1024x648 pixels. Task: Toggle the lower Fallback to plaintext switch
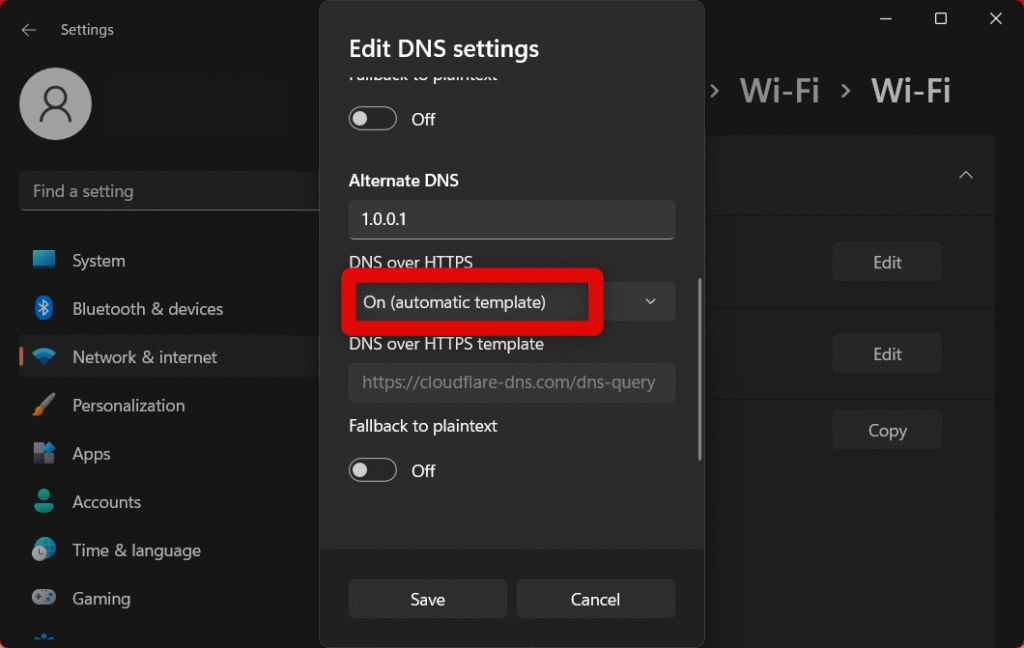click(372, 470)
